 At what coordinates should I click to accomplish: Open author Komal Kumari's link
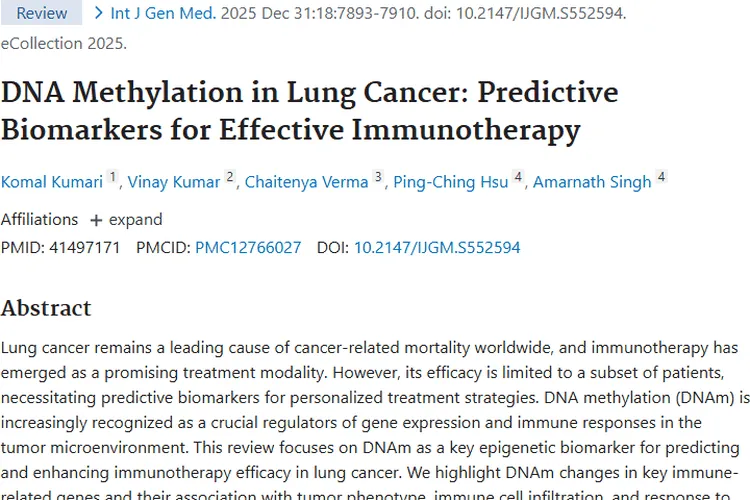tap(52, 182)
